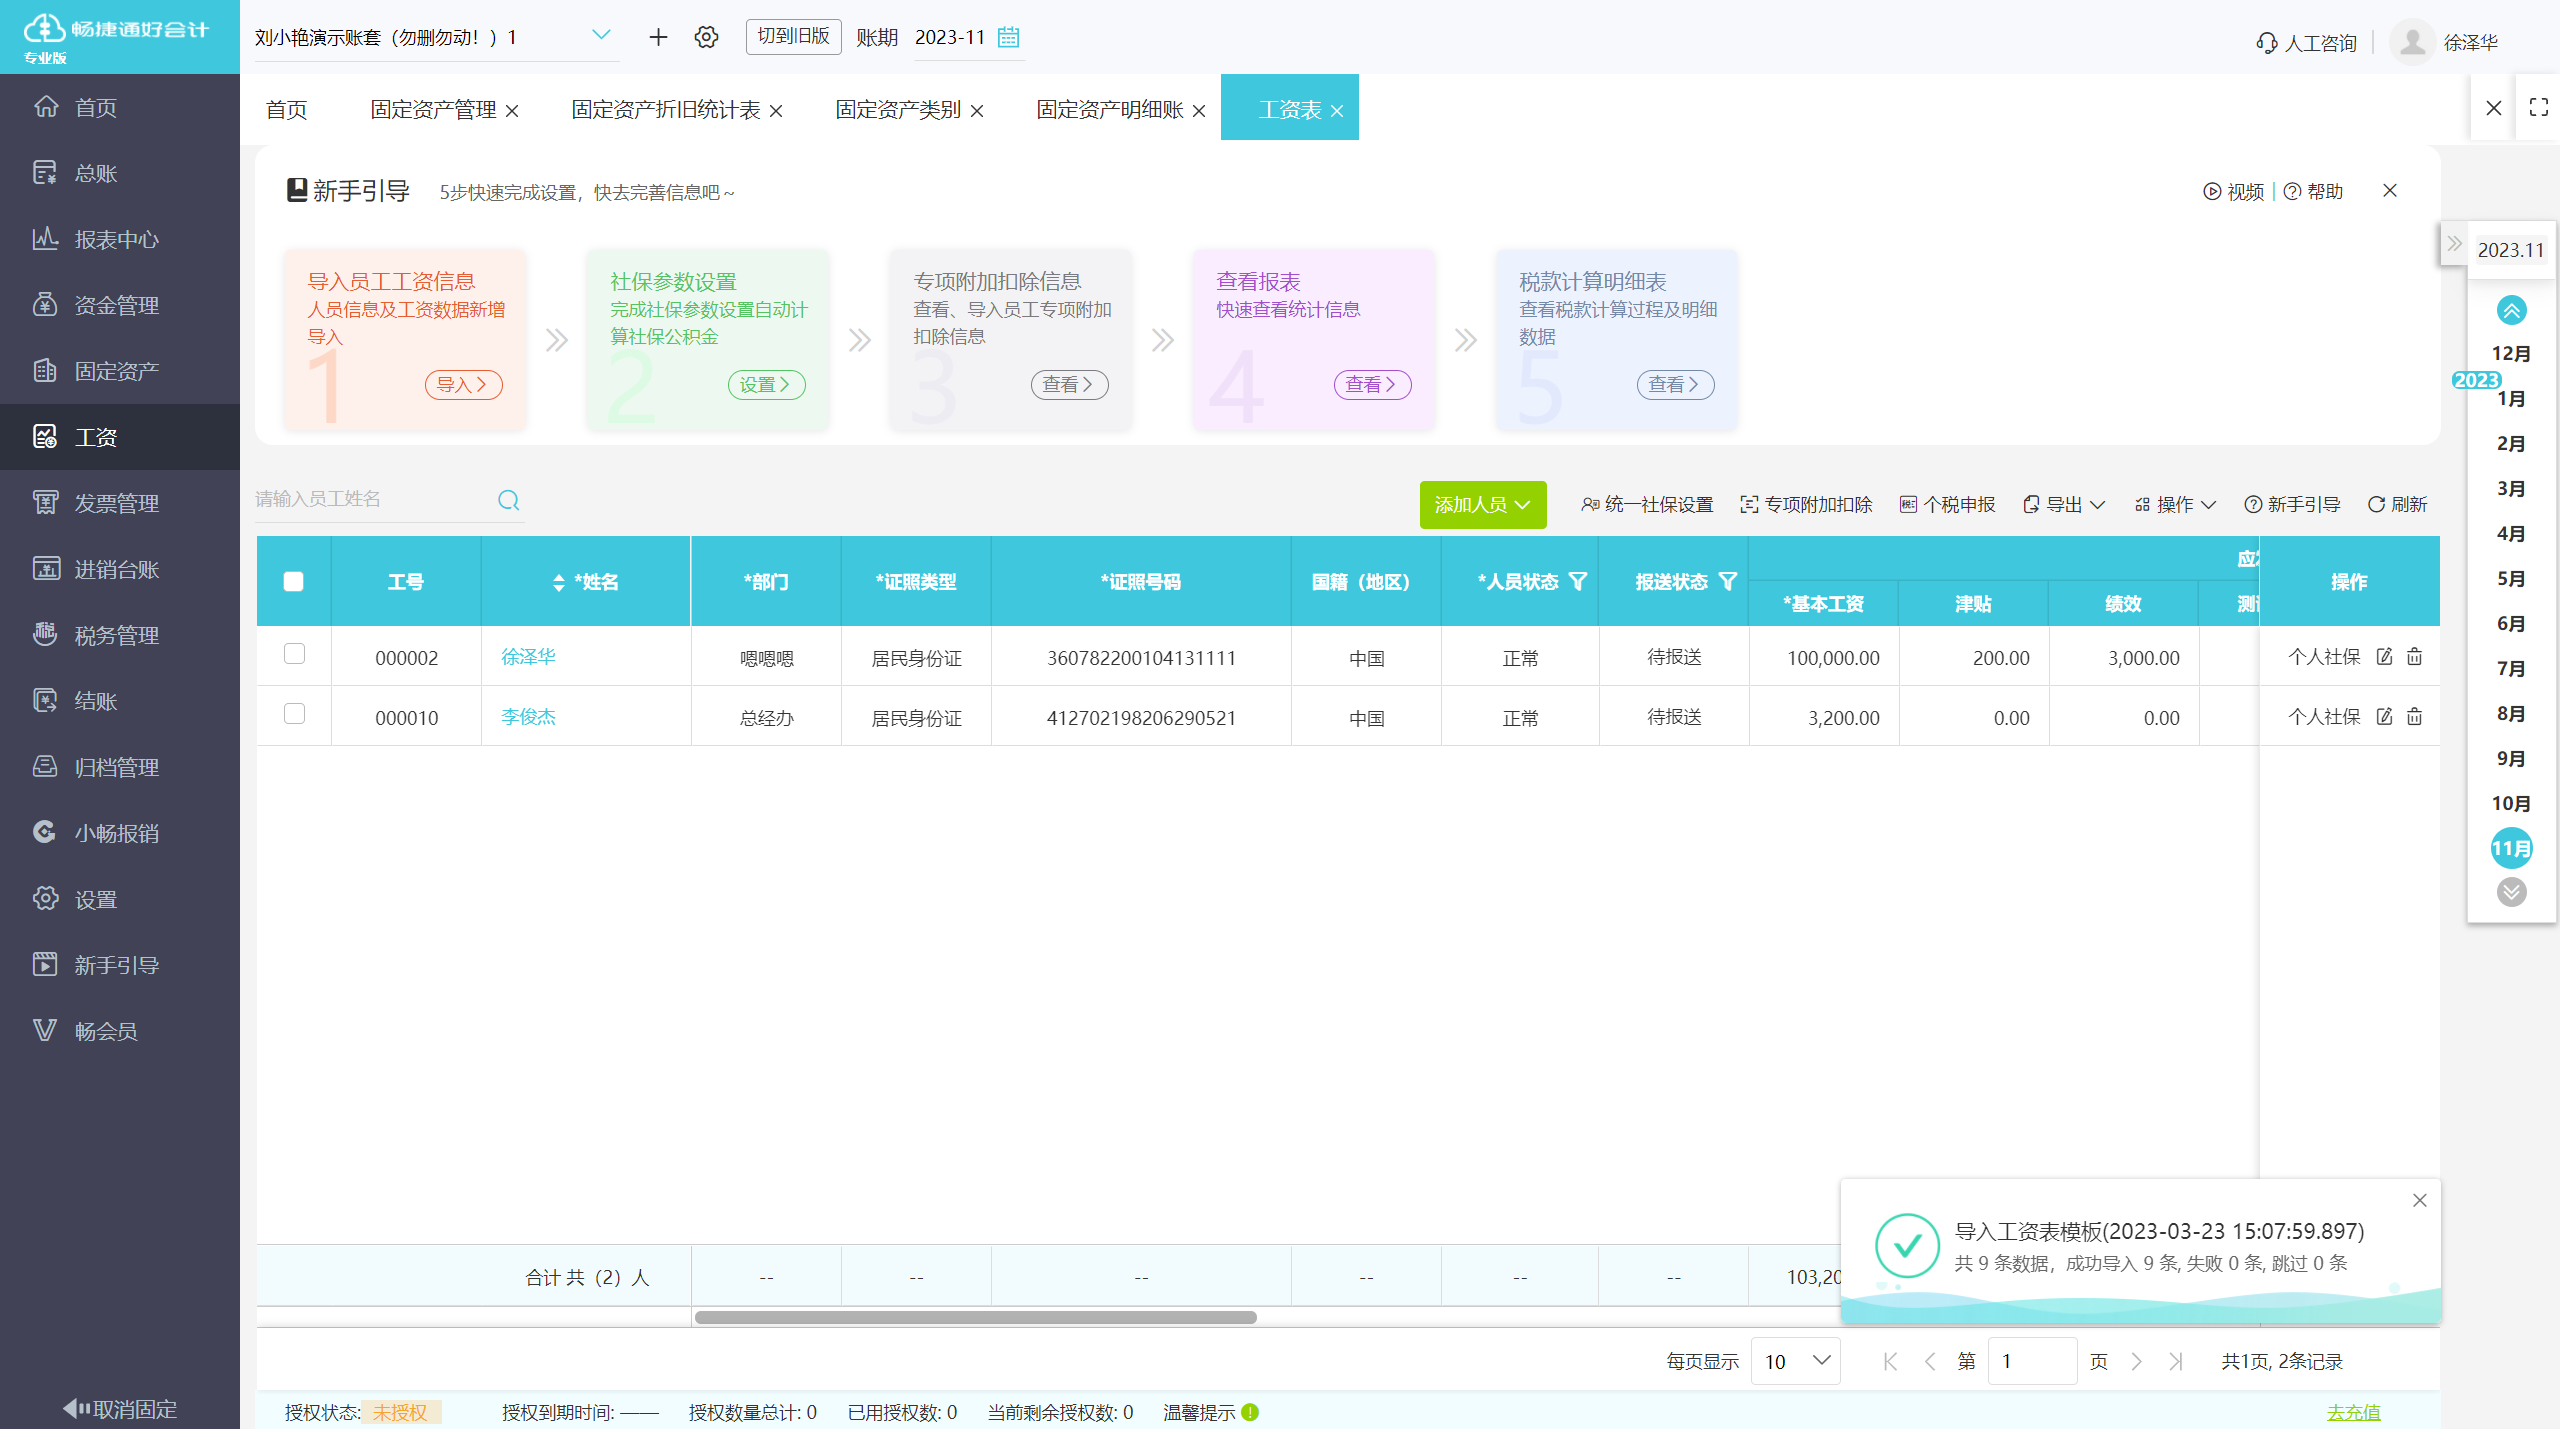The height and width of the screenshot is (1429, 2560).
Task: Expand the 添加人员 dropdown button
Action: [x=1530, y=506]
